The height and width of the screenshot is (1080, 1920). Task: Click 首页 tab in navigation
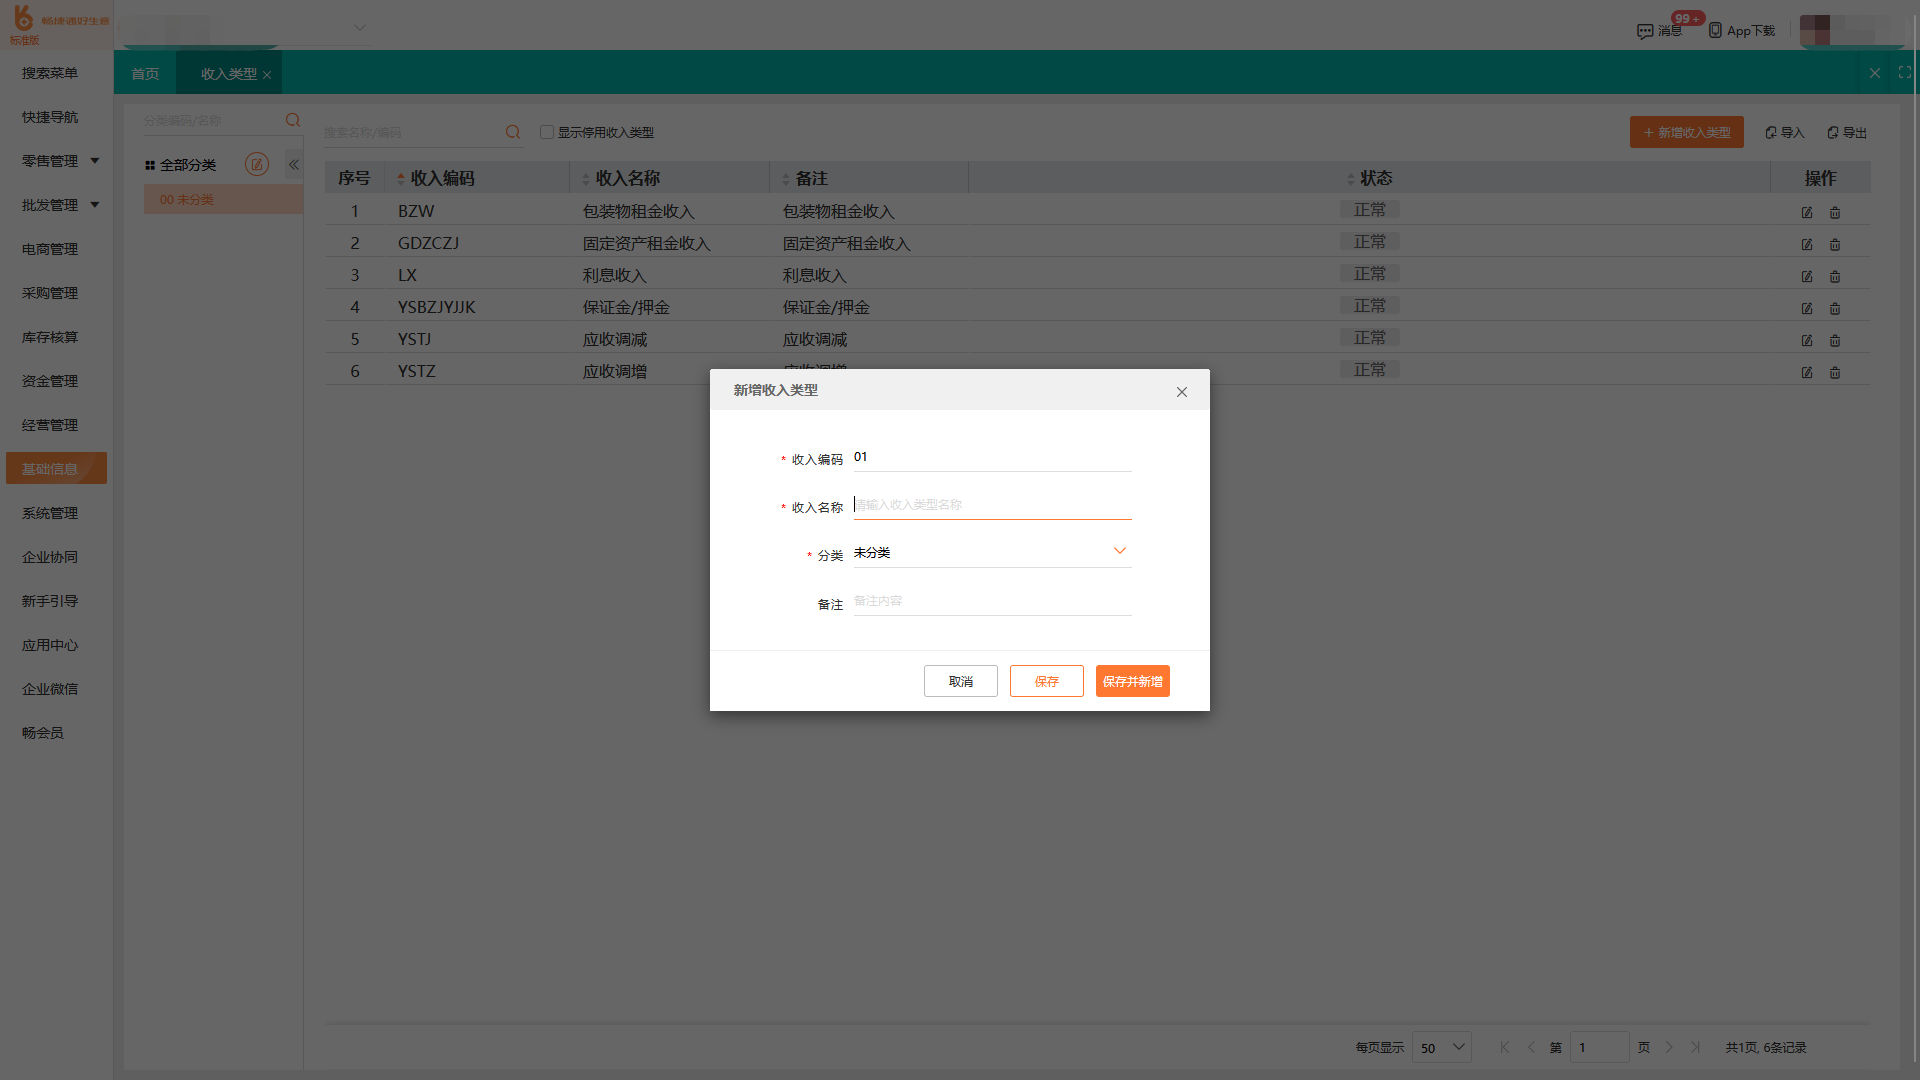144,73
